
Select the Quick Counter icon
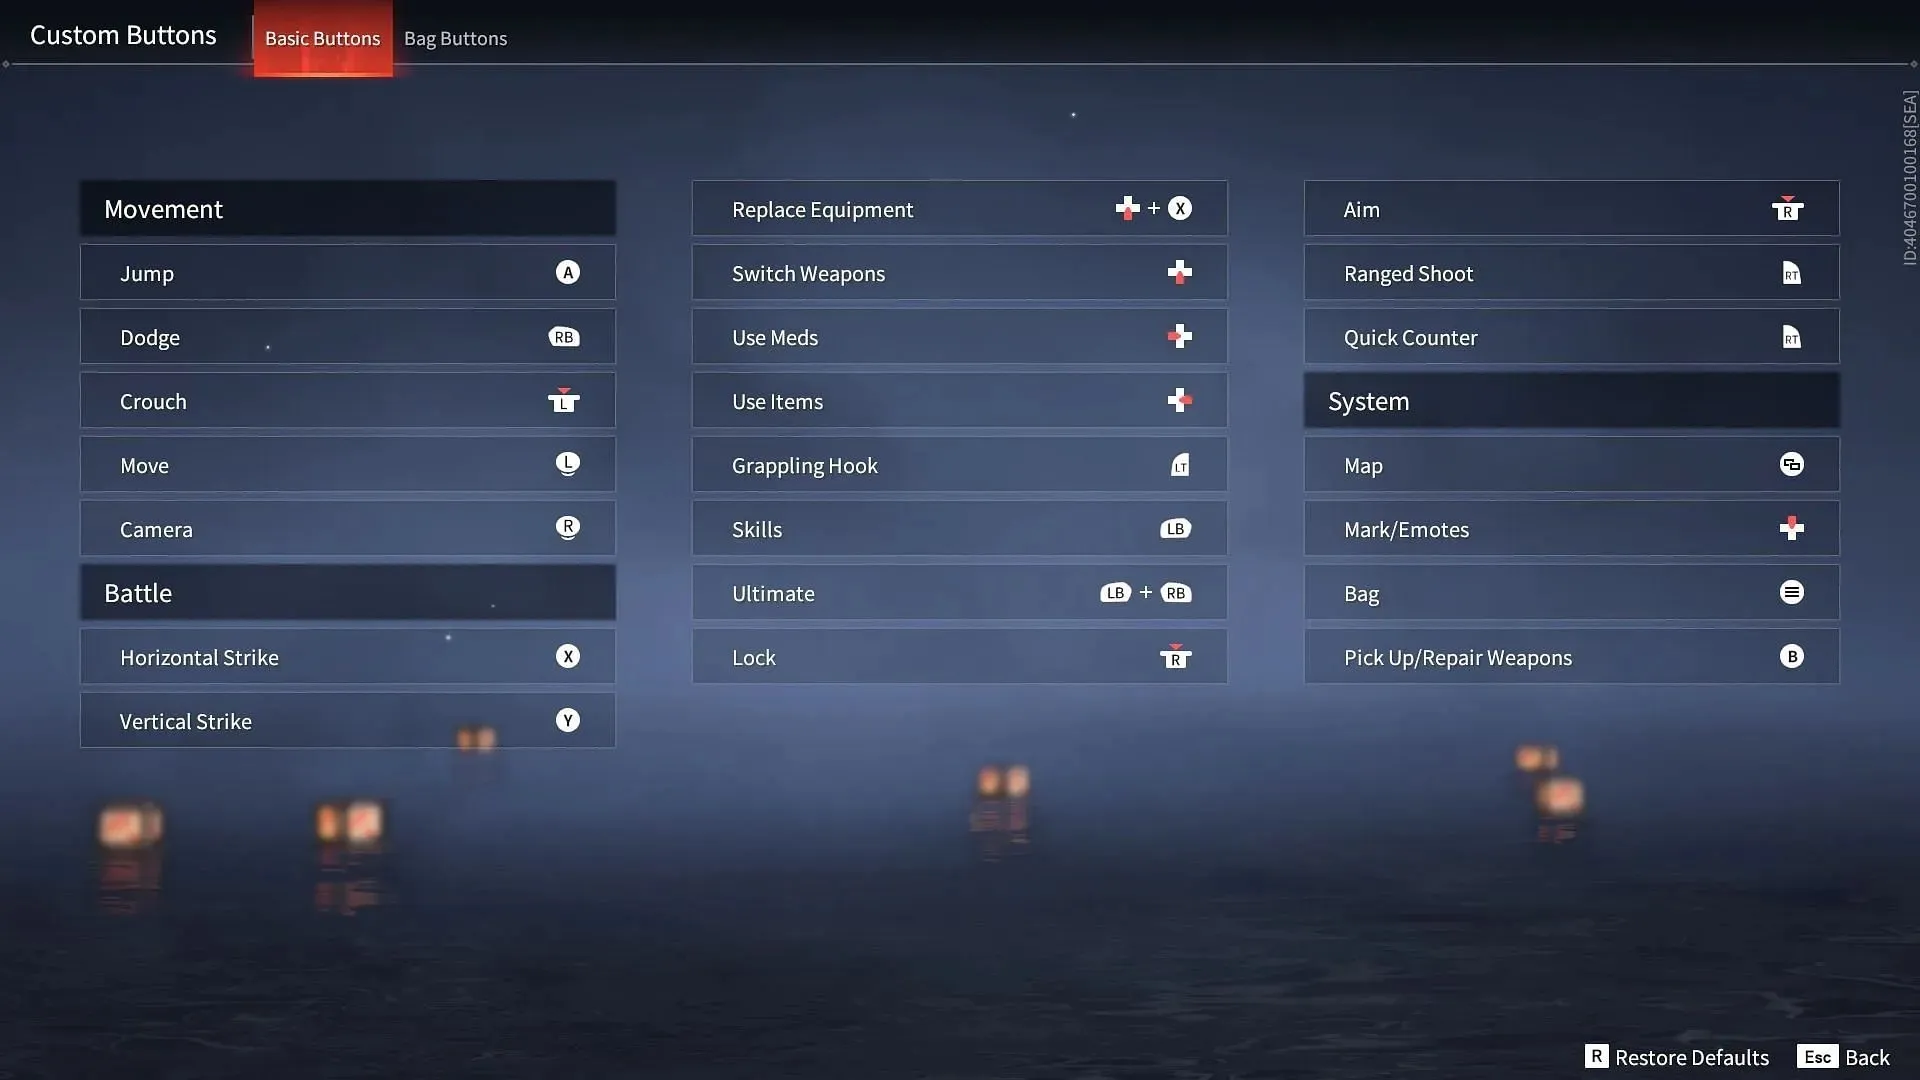[1789, 335]
